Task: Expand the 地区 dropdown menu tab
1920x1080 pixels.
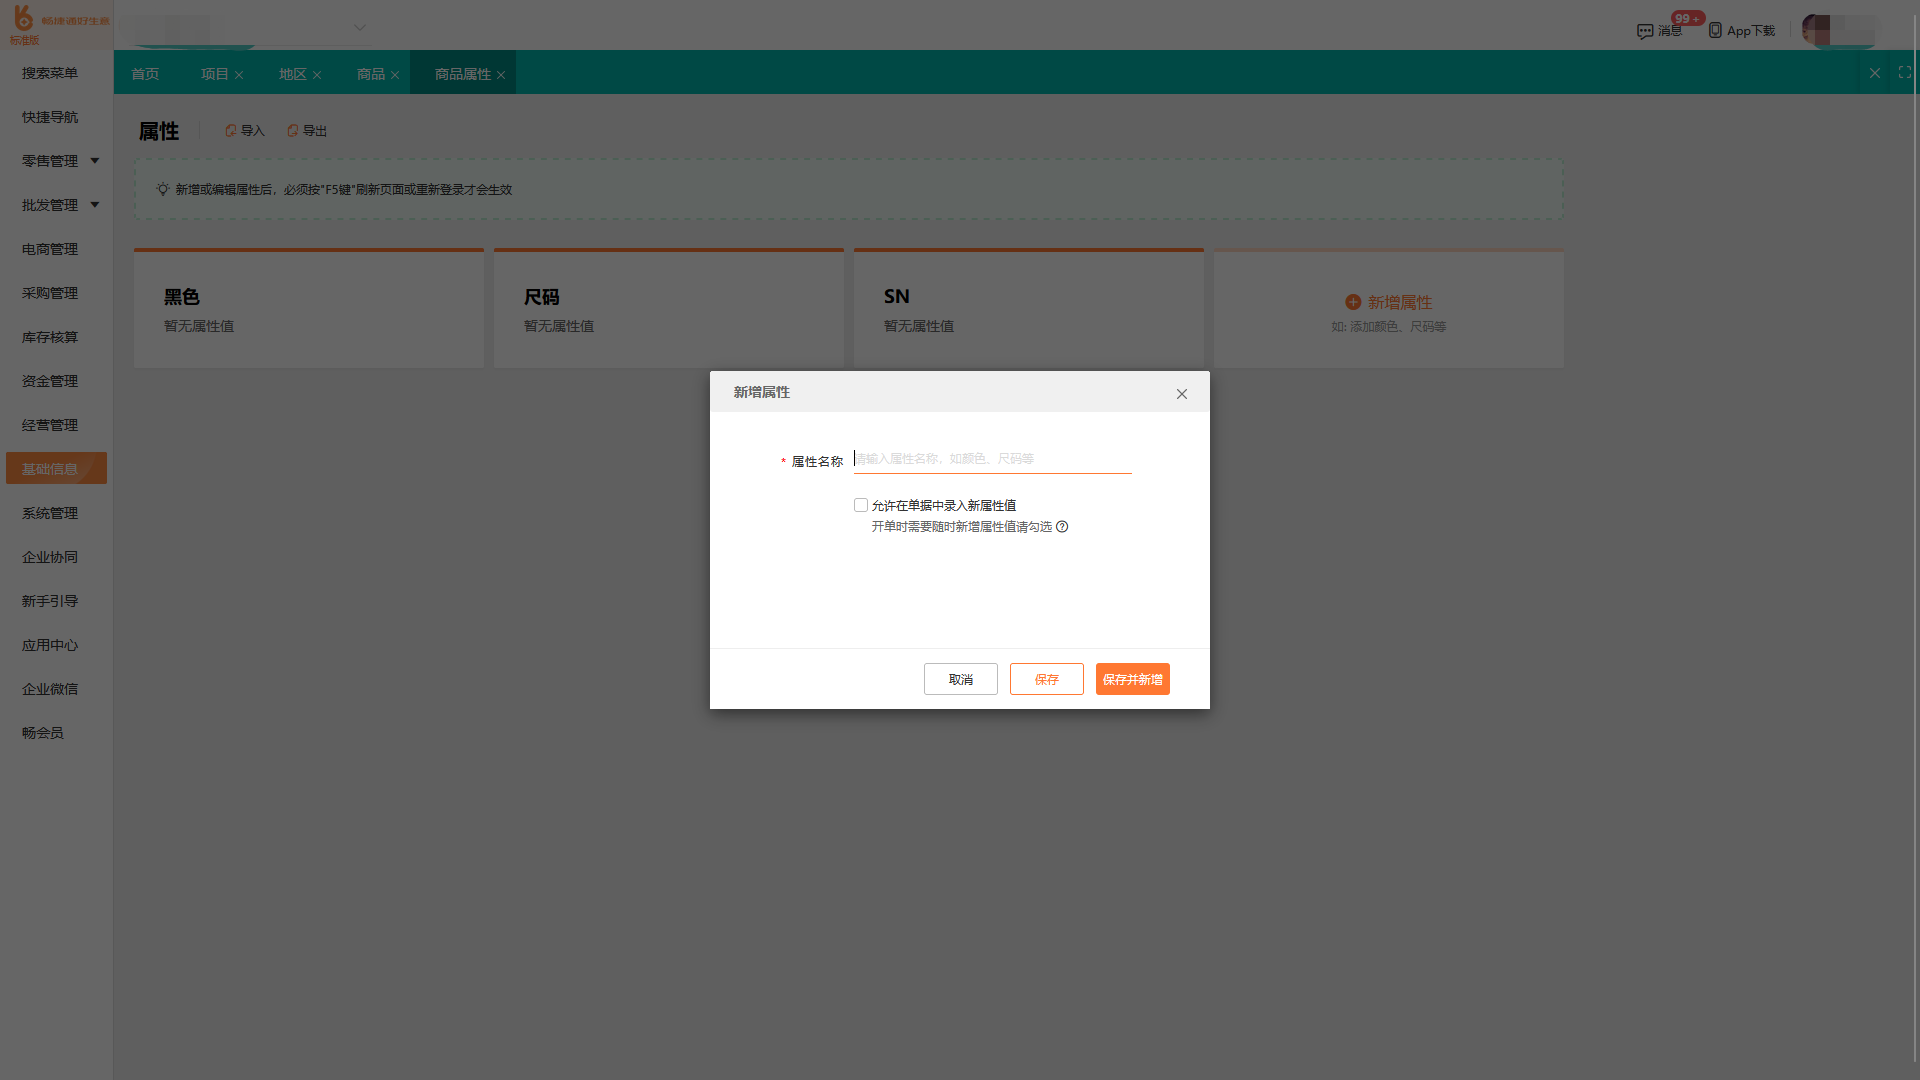Action: click(291, 74)
